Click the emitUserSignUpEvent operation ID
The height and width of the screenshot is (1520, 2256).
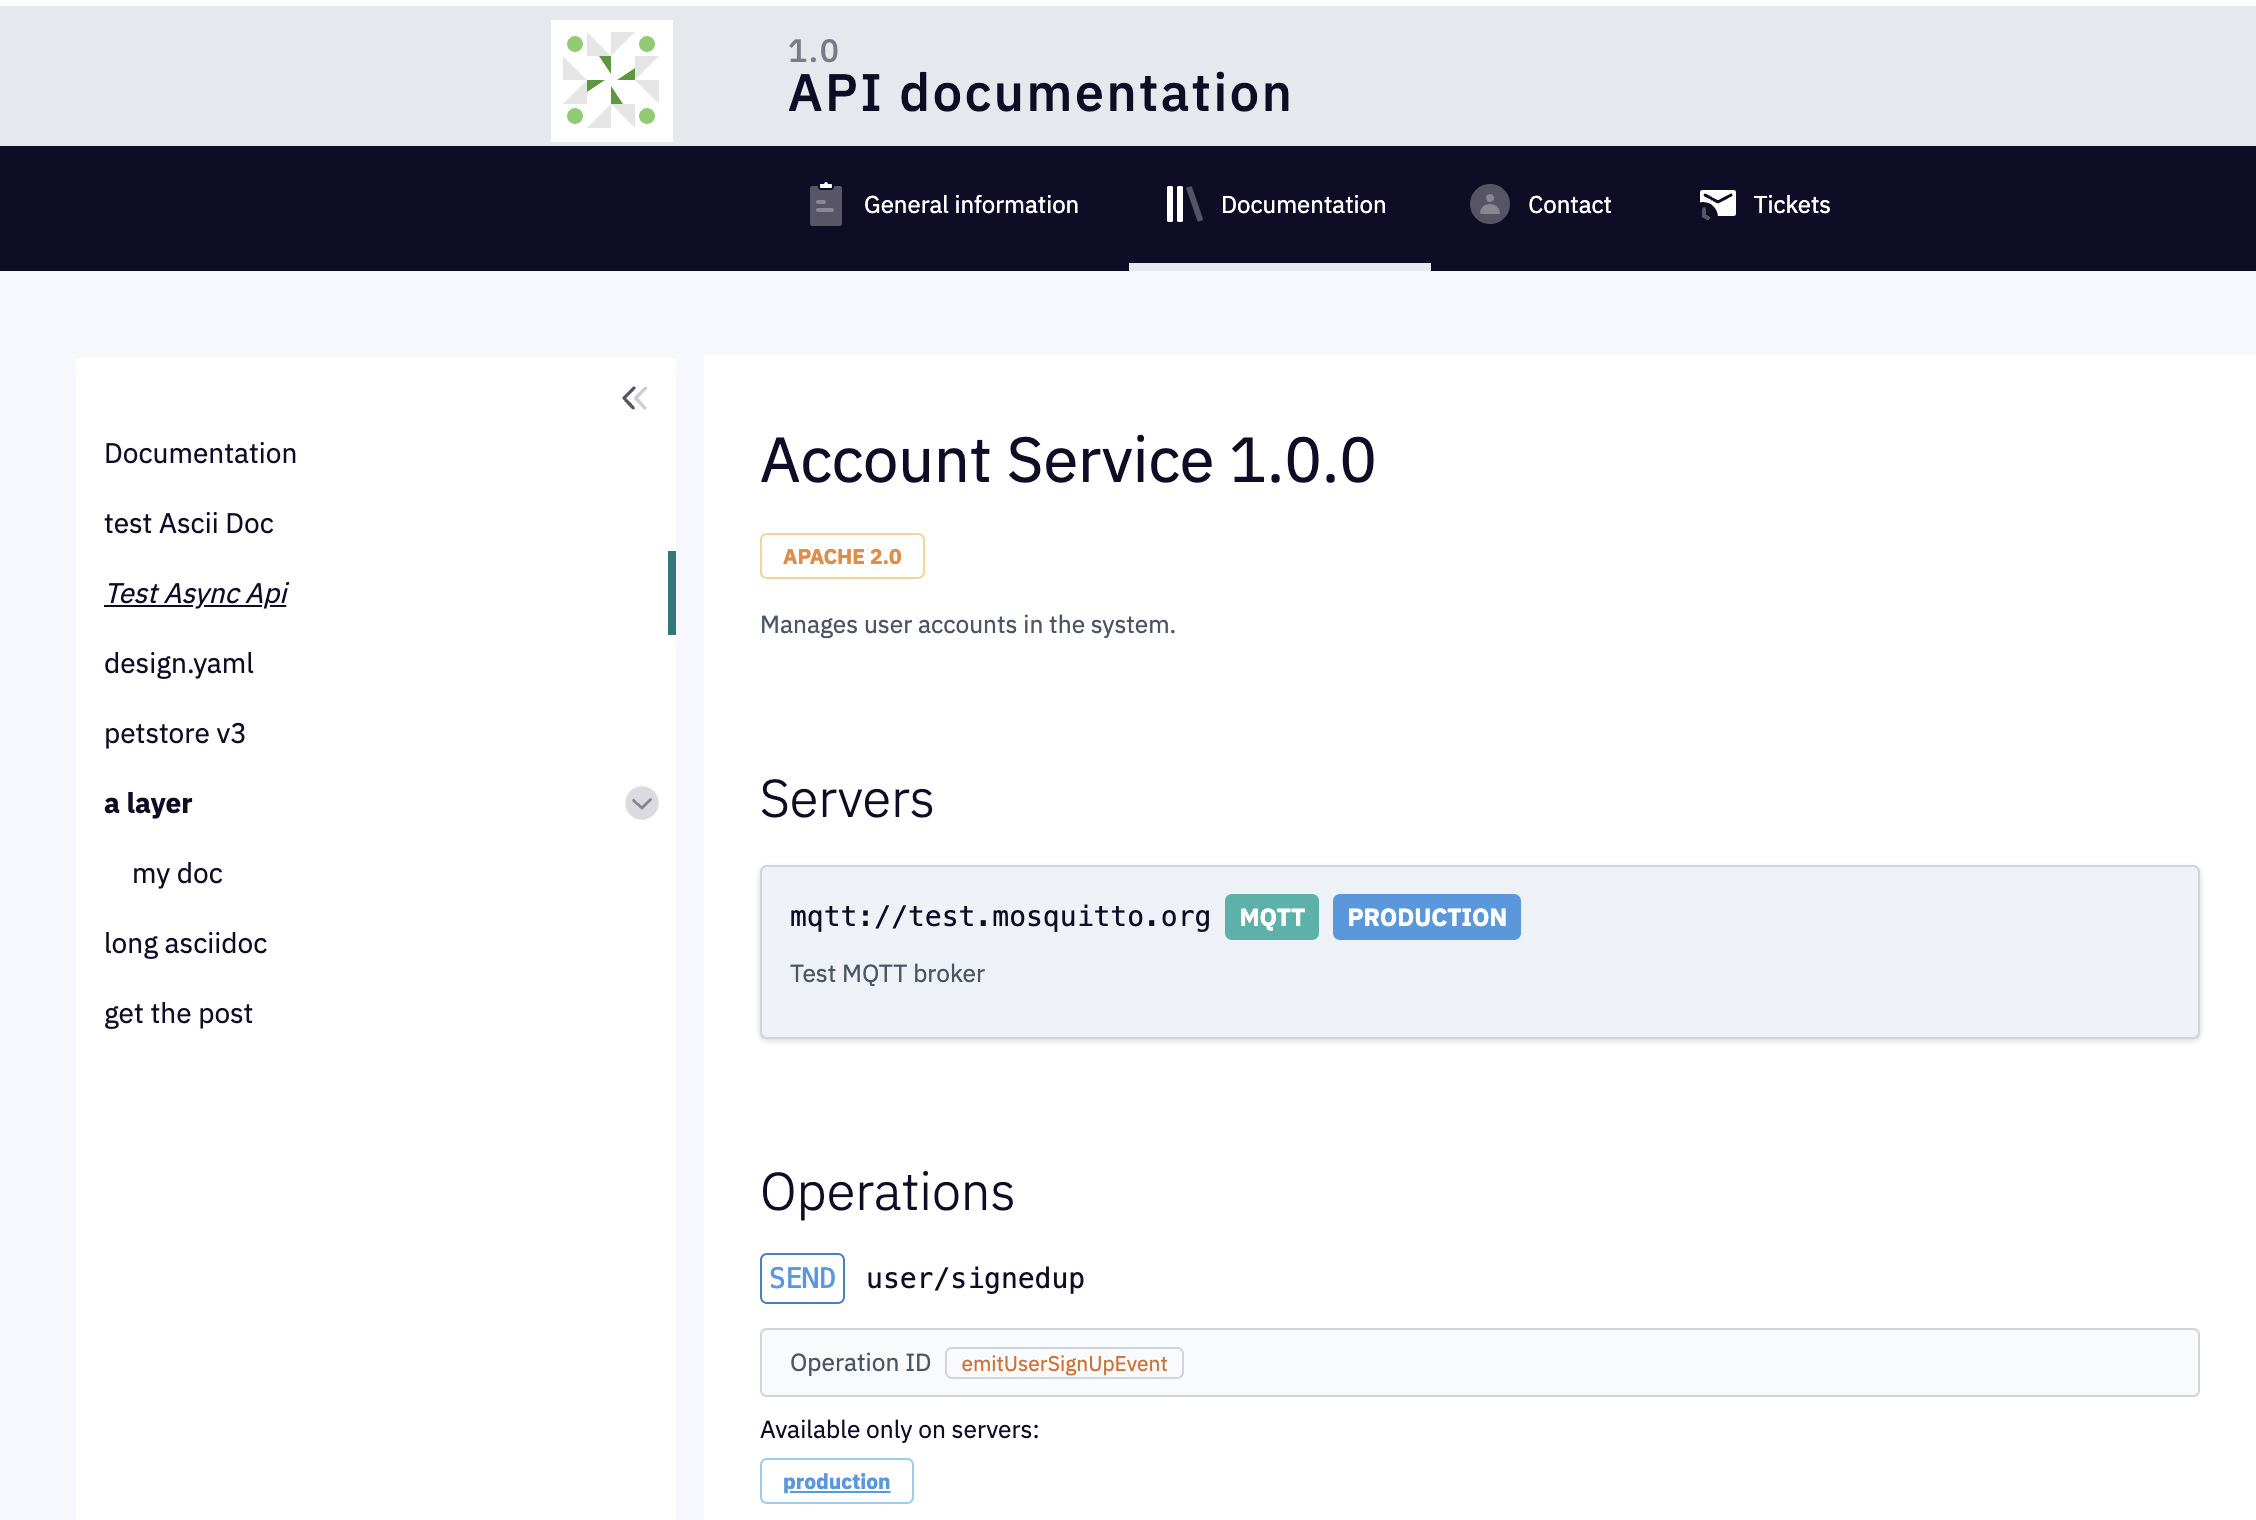1063,1362
